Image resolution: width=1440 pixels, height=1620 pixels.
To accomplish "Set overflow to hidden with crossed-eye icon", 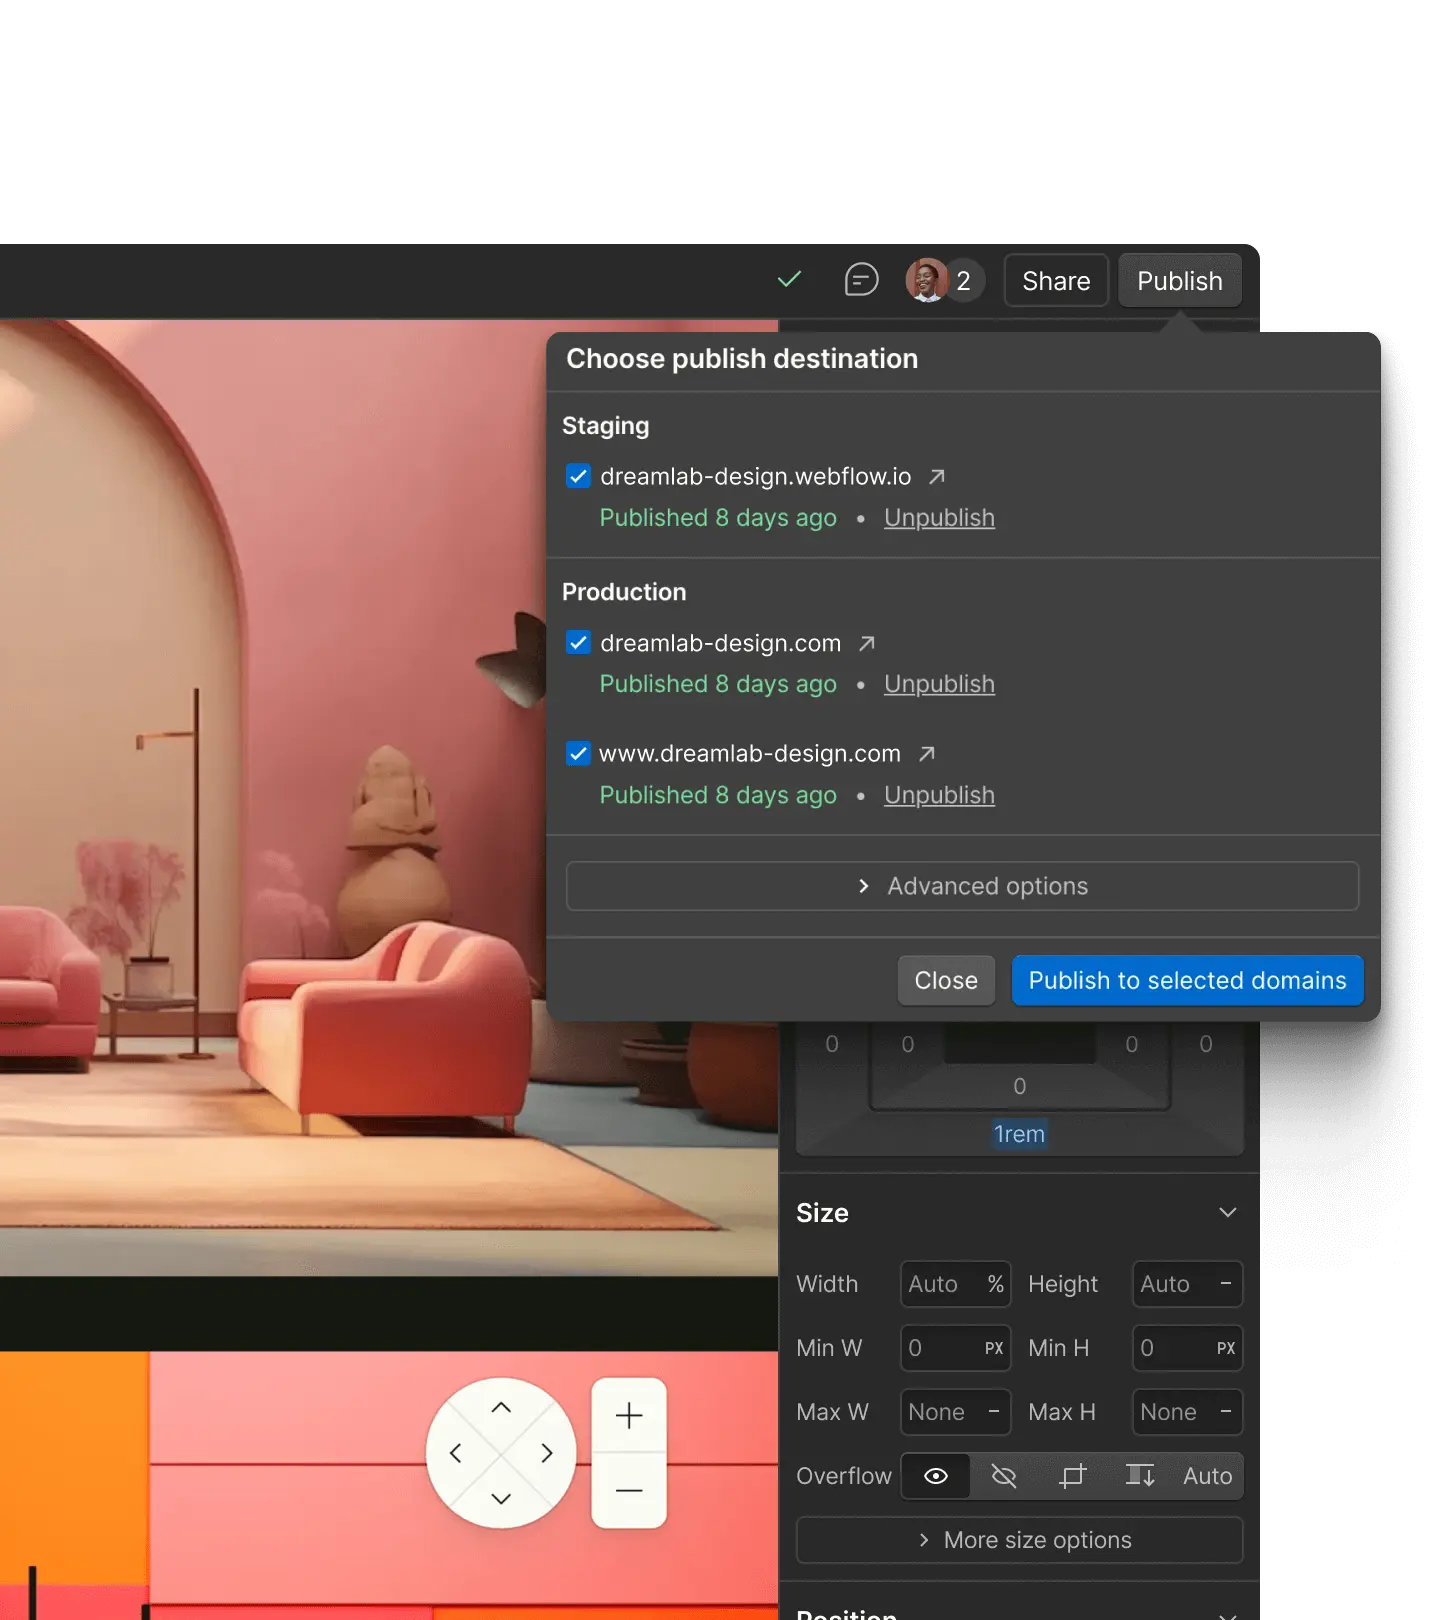I will [x=1003, y=1476].
